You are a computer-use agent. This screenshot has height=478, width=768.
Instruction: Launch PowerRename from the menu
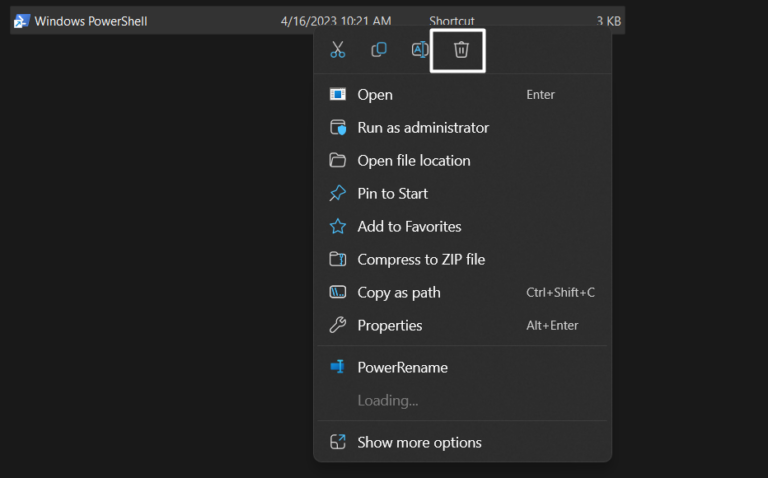click(462, 367)
